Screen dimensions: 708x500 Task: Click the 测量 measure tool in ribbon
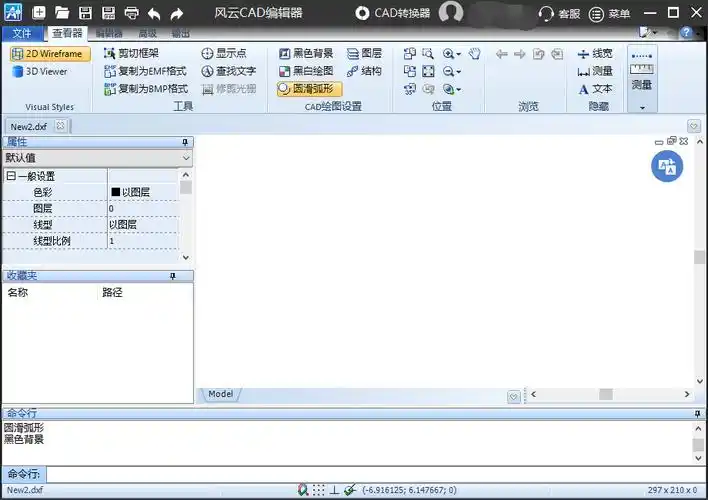595,71
